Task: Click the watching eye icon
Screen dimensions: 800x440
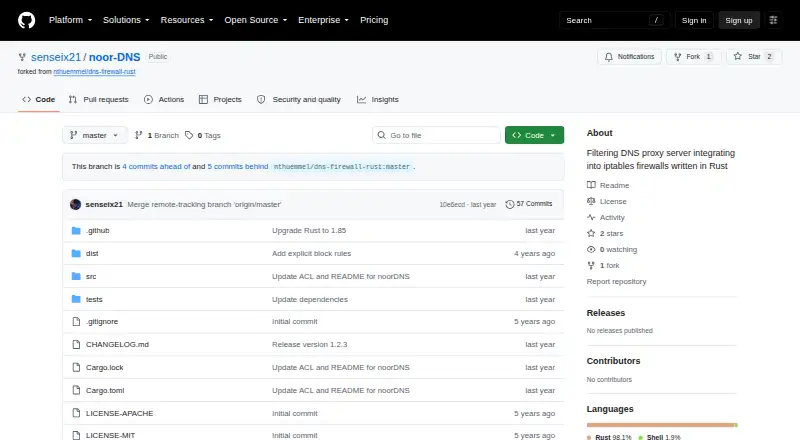Action: (x=591, y=250)
